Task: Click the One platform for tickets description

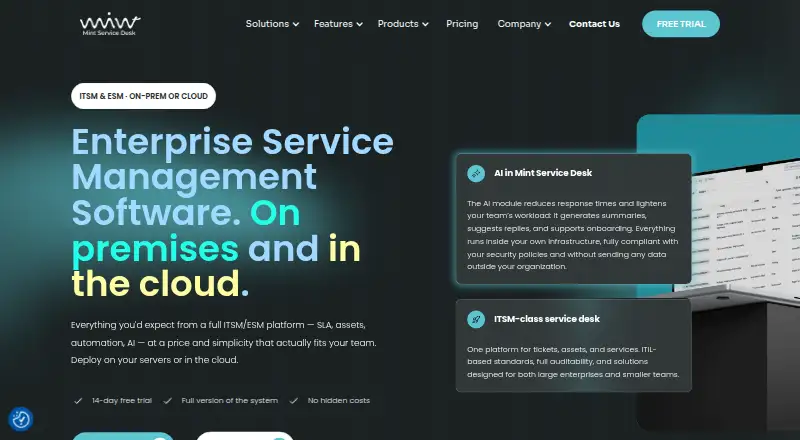Action: [x=573, y=362]
